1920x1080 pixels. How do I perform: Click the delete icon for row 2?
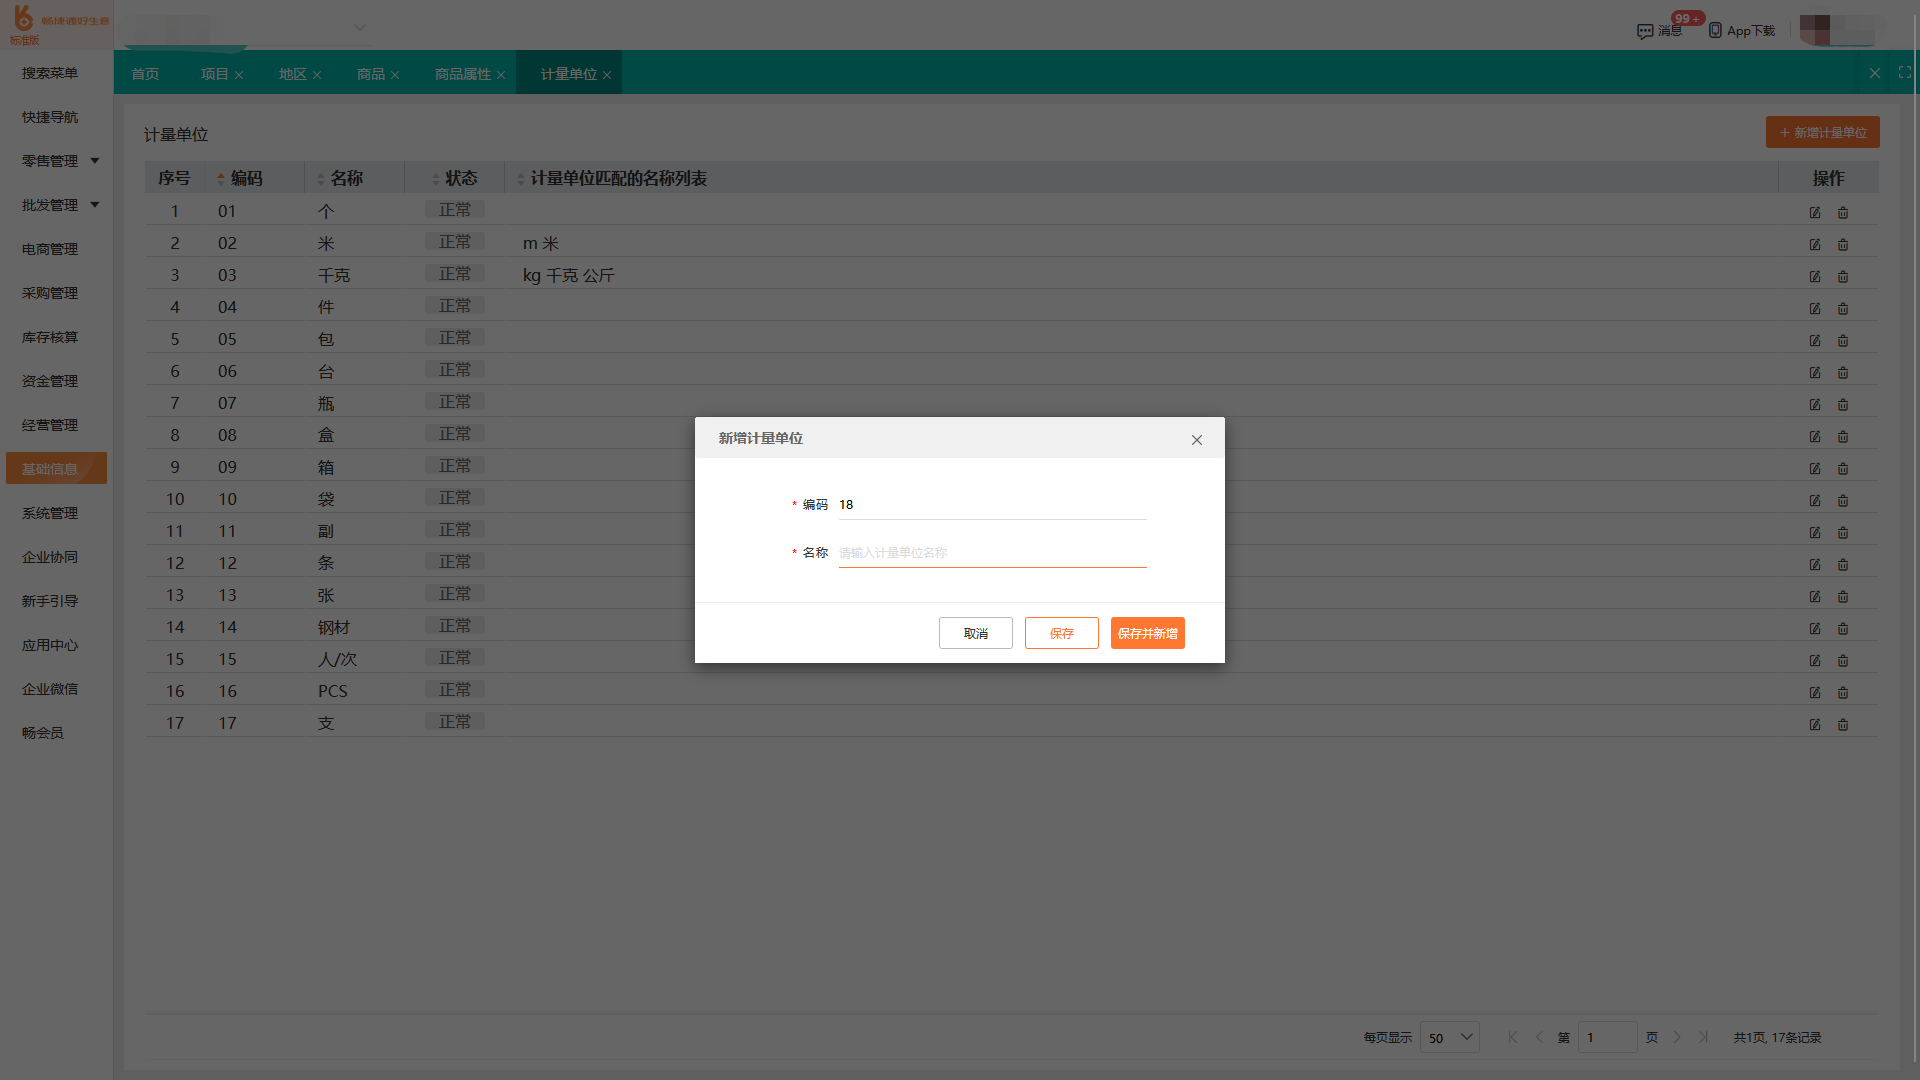[x=1844, y=244]
